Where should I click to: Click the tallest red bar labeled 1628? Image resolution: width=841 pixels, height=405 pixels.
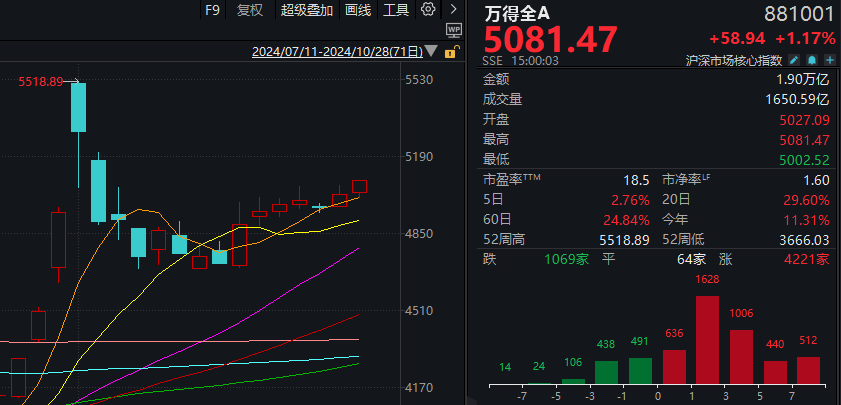coord(707,340)
